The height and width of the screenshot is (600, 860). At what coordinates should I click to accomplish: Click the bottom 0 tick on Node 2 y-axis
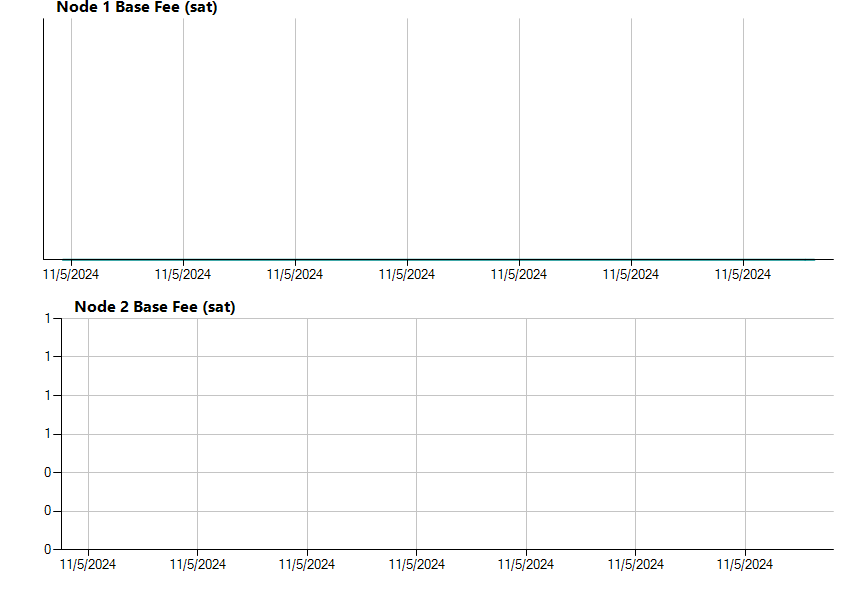pos(49,548)
